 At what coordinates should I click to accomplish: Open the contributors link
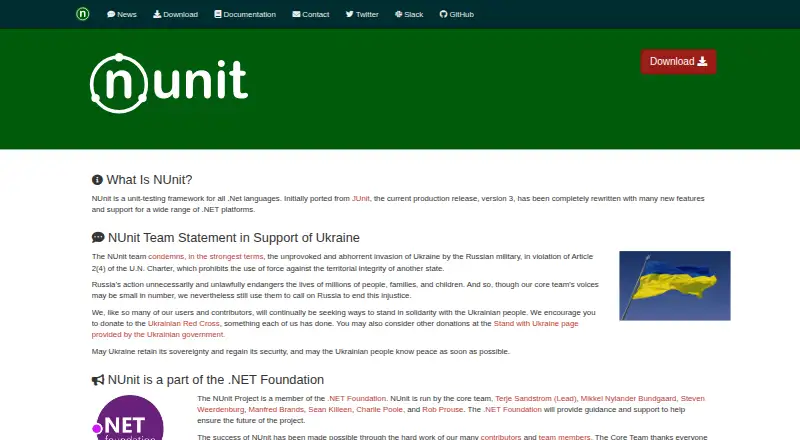point(501,437)
